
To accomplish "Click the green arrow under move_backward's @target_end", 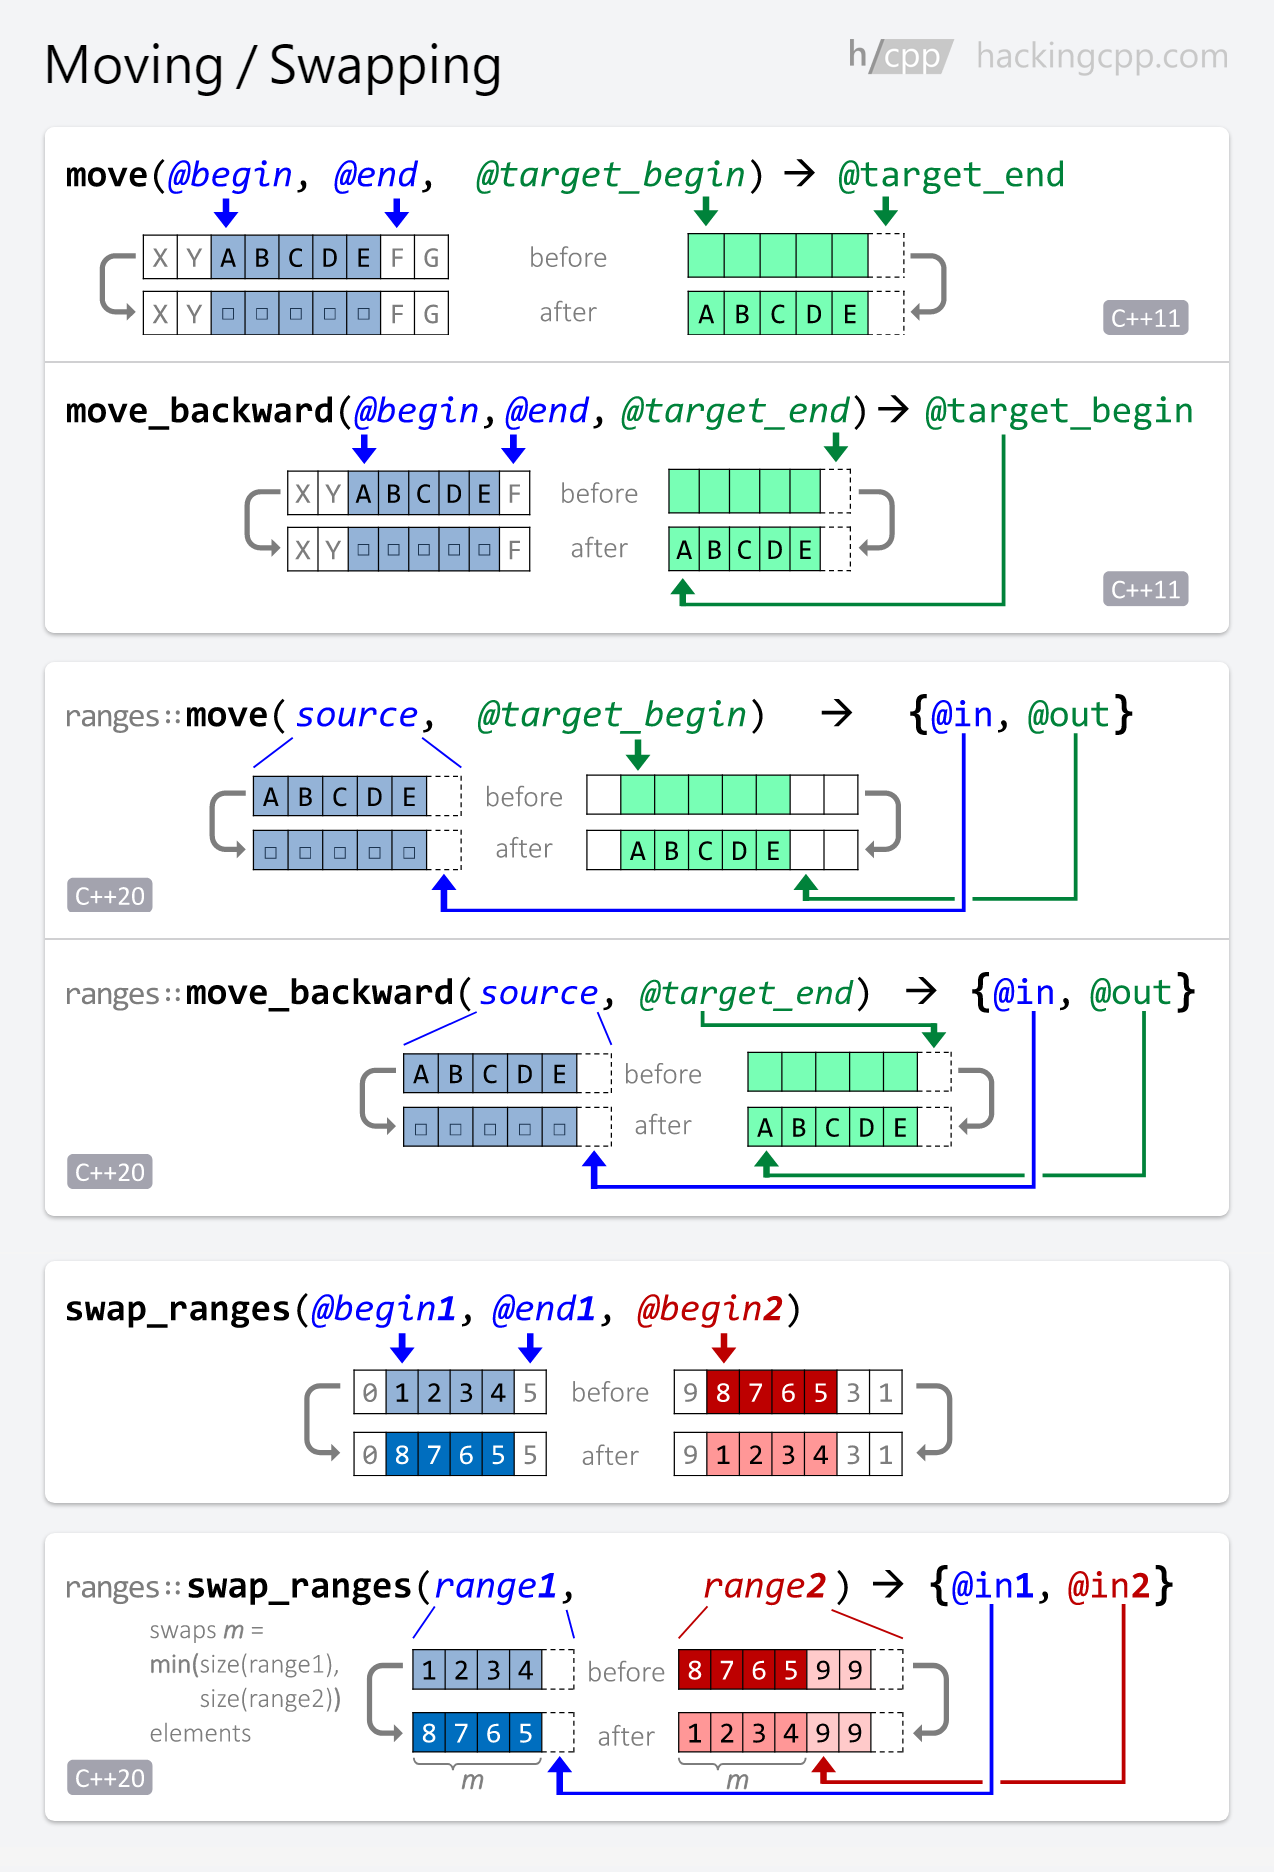I will 836,446.
